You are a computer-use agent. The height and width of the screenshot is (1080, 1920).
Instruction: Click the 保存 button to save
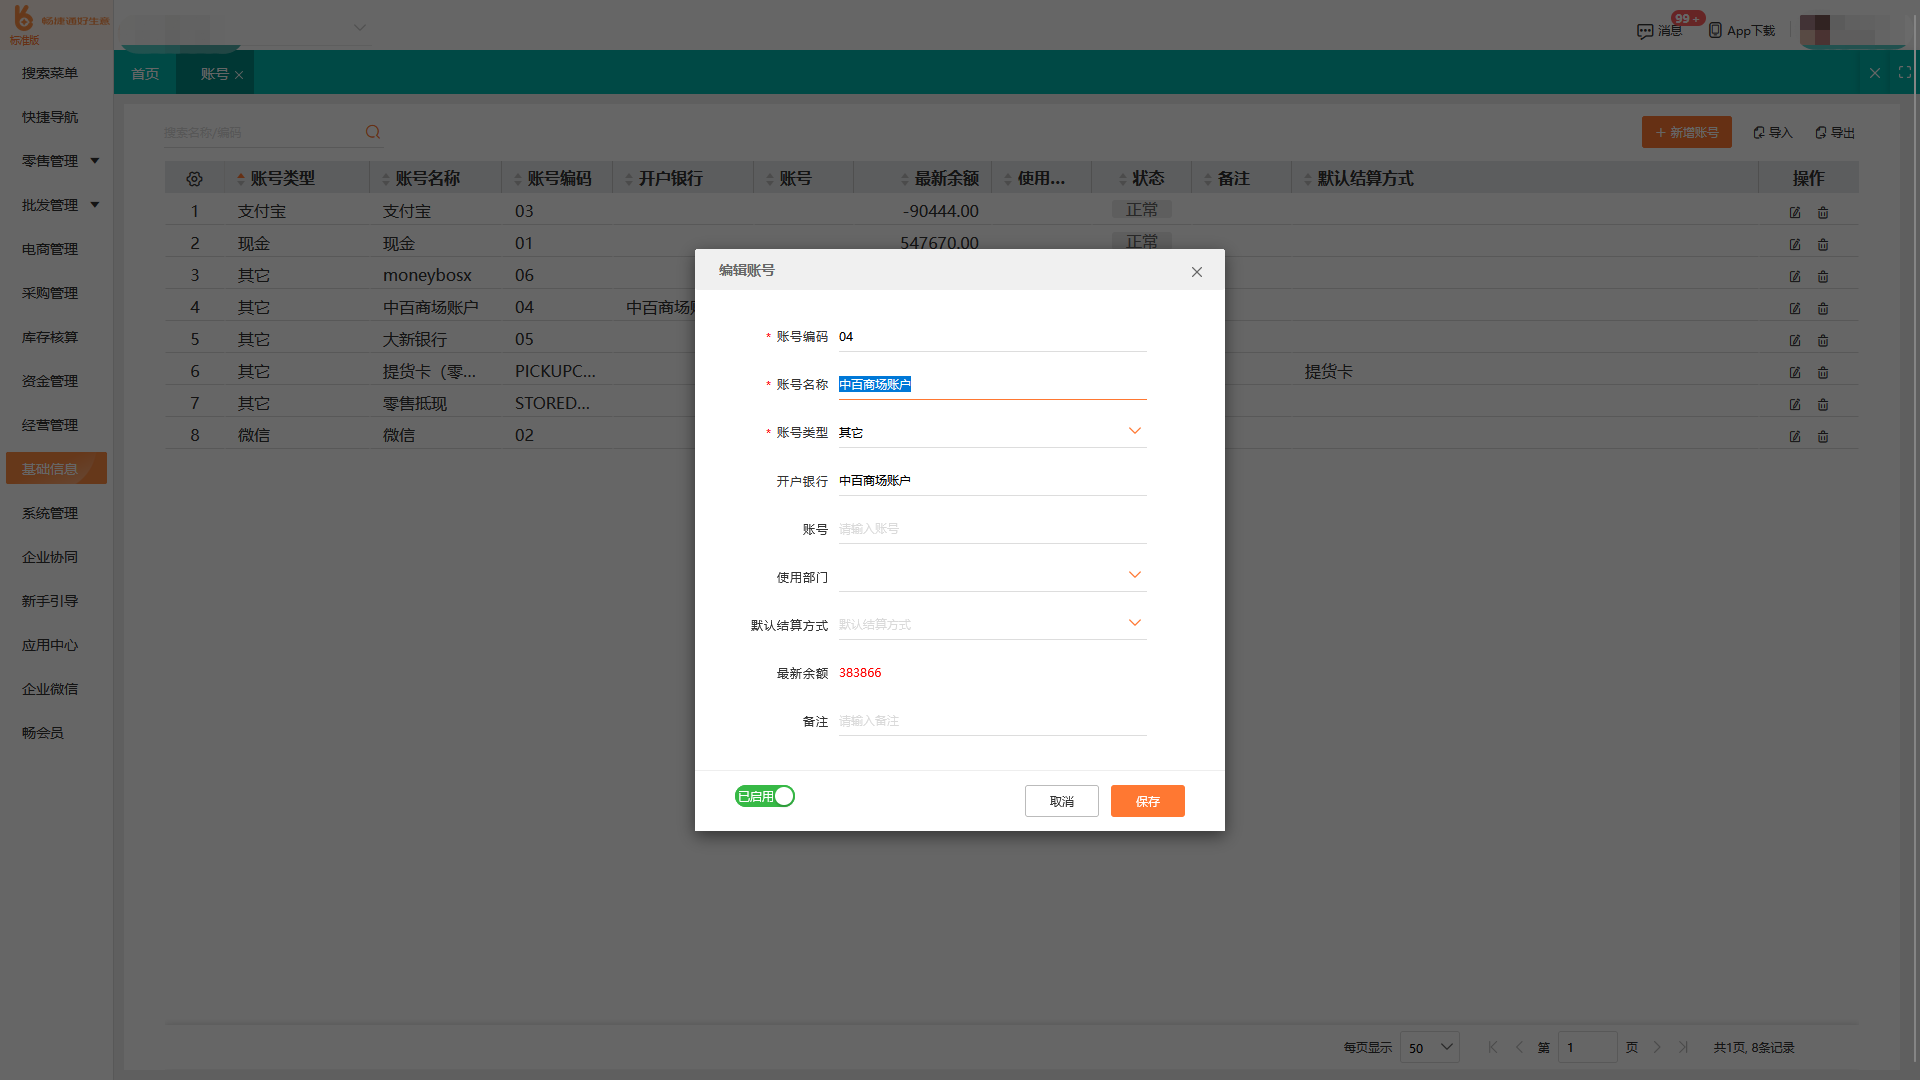point(1147,800)
